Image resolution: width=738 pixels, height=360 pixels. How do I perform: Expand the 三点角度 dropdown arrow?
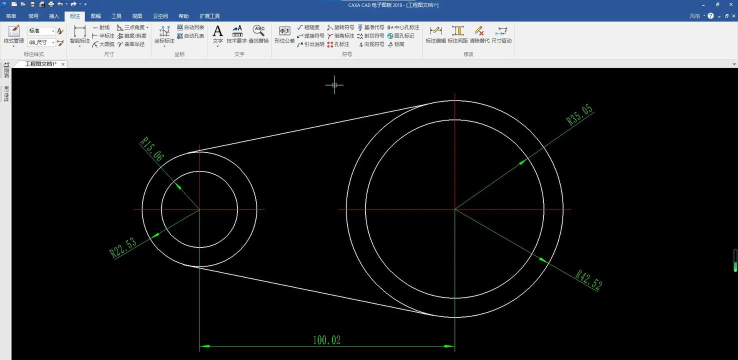point(147,28)
